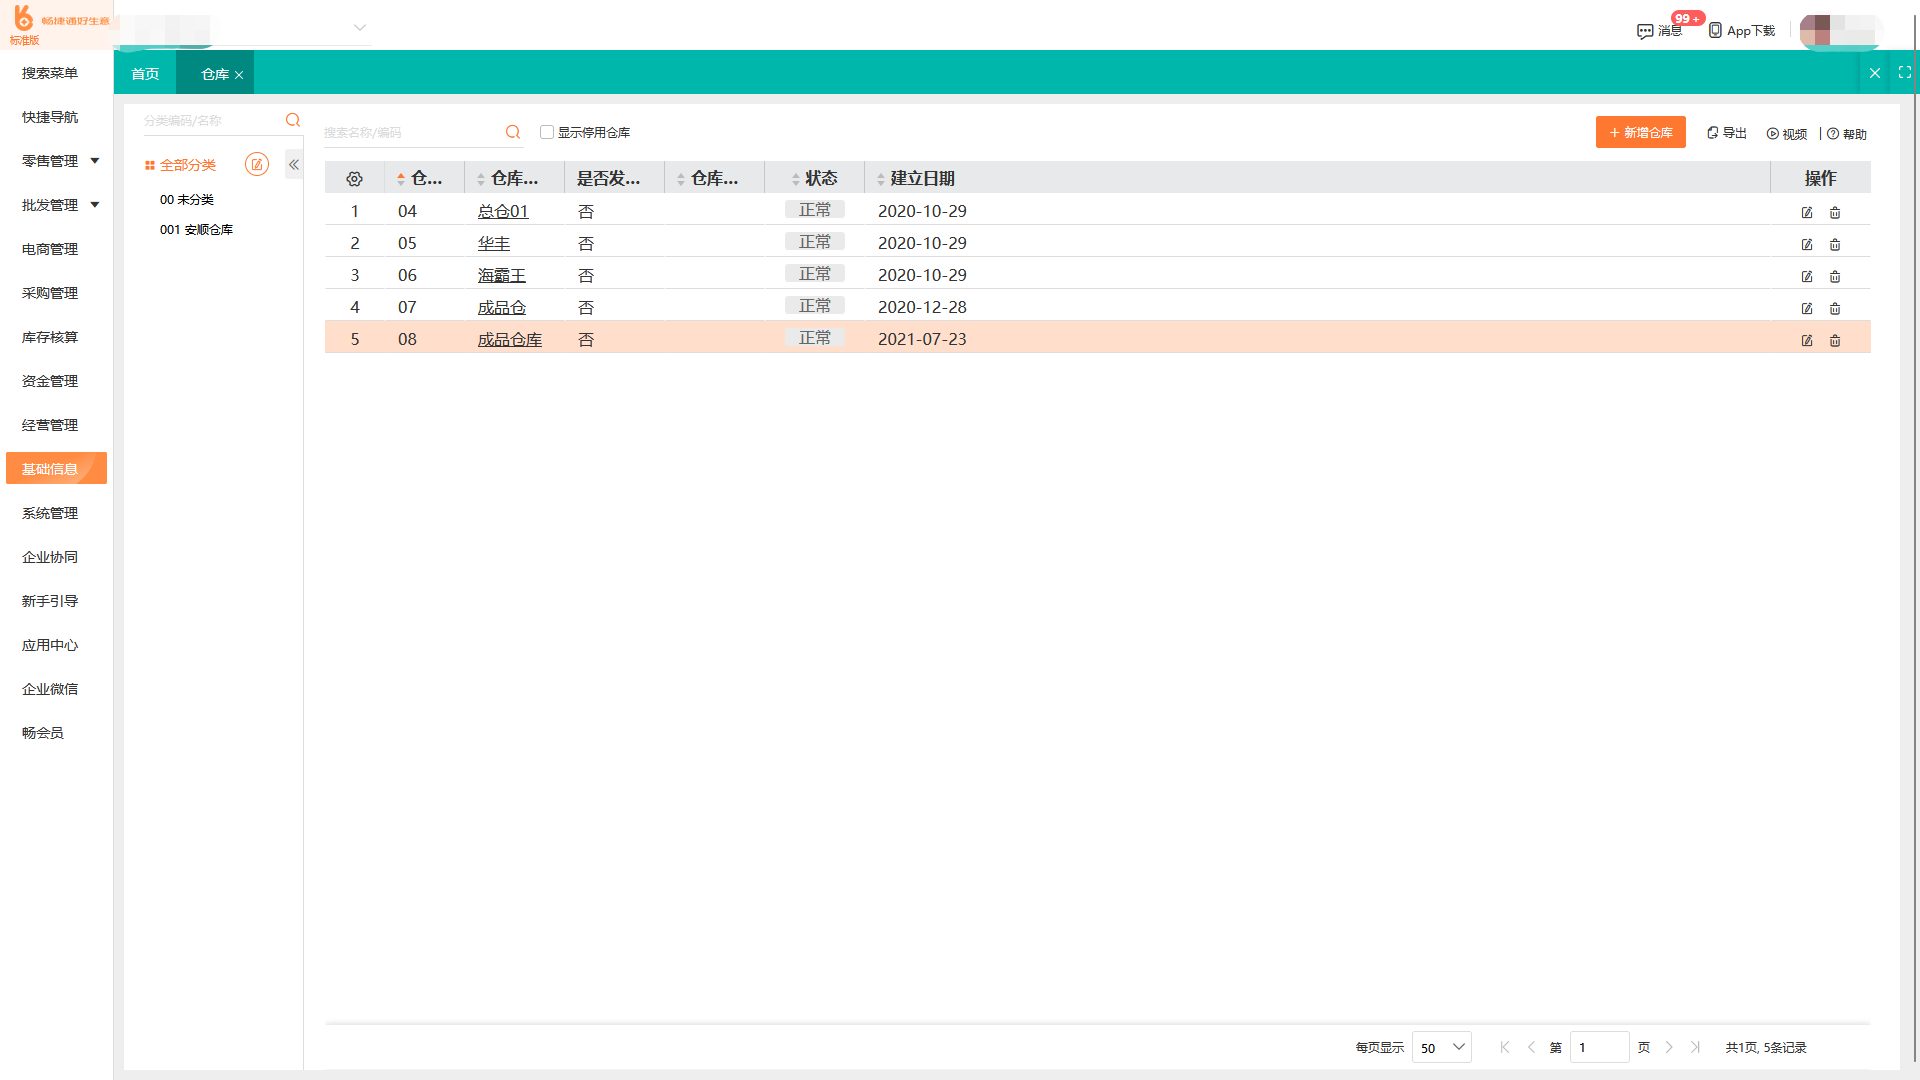Click the delete icon for 华丰 row
The image size is (1920, 1080).
click(1836, 244)
